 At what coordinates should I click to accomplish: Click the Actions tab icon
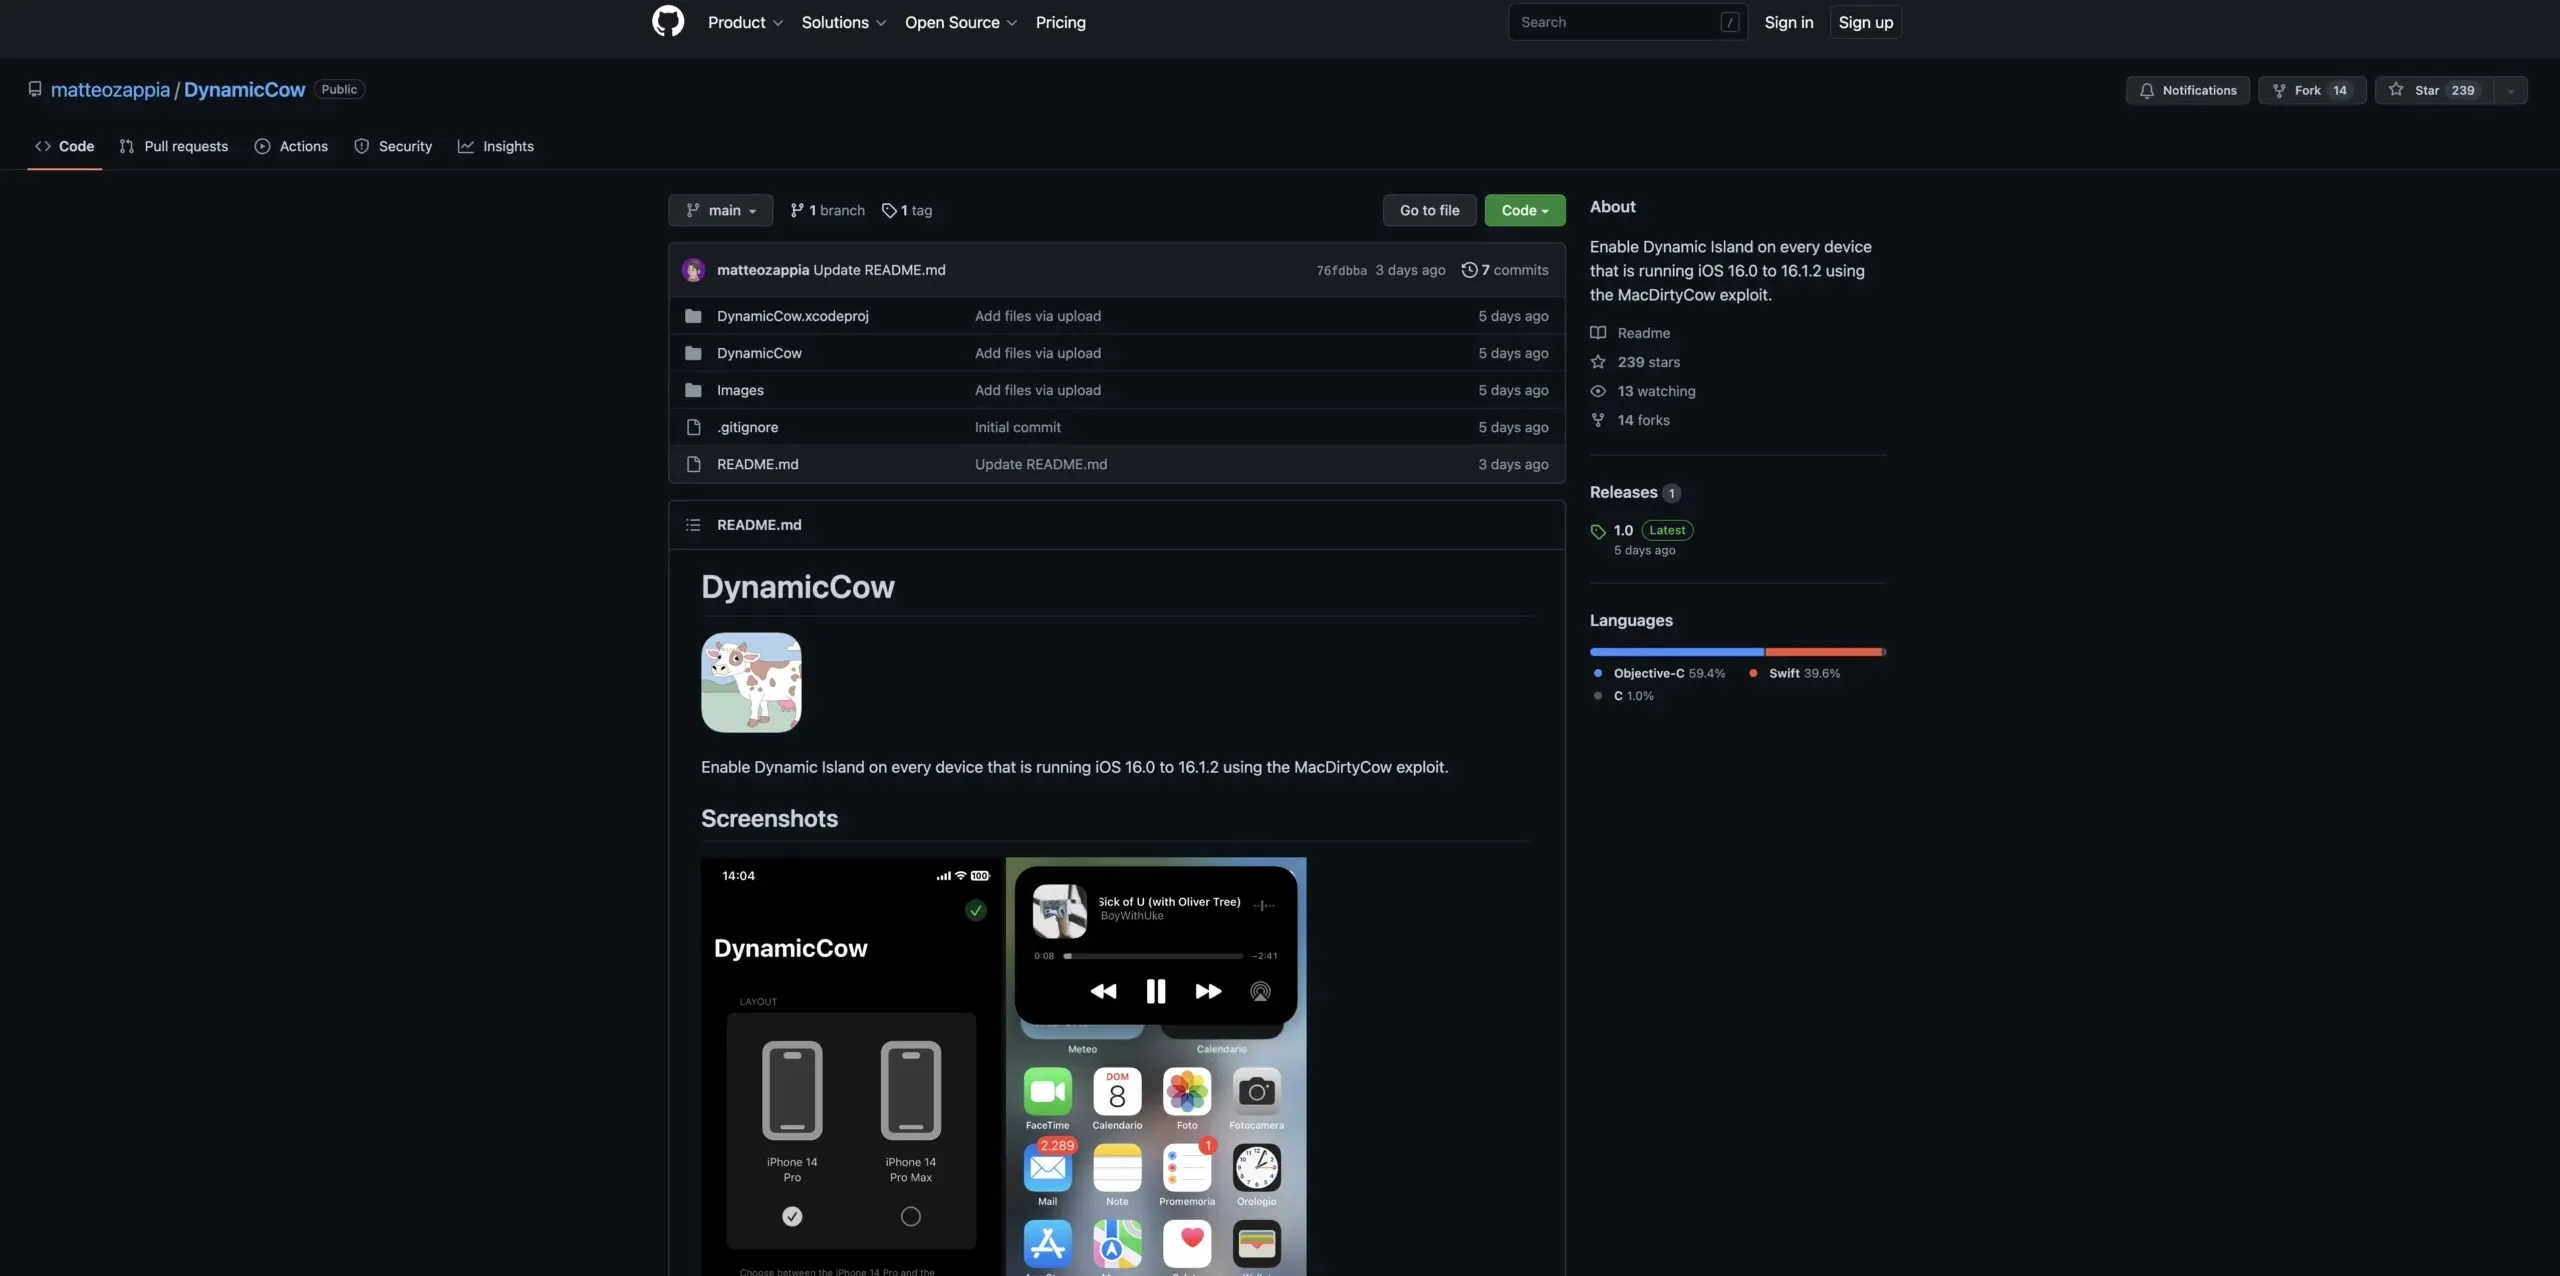(x=261, y=147)
